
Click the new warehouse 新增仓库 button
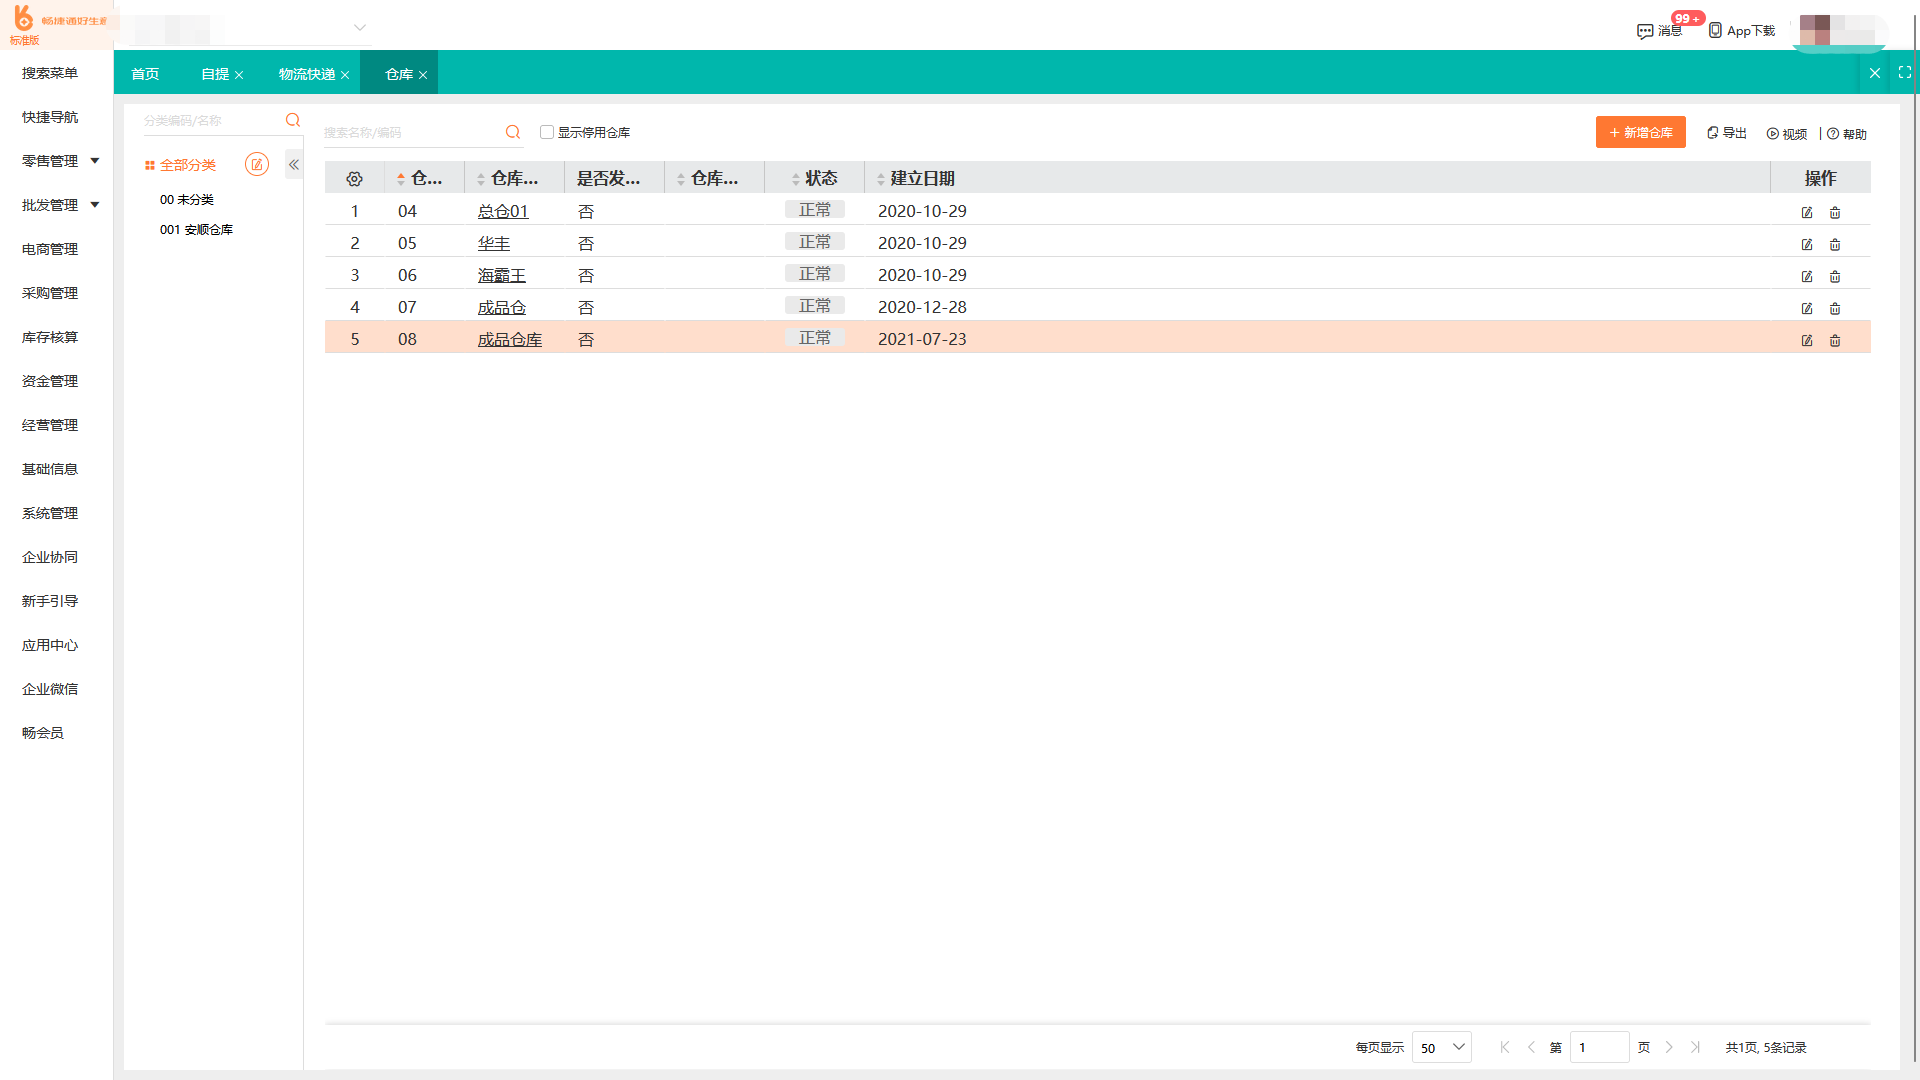click(1639, 131)
